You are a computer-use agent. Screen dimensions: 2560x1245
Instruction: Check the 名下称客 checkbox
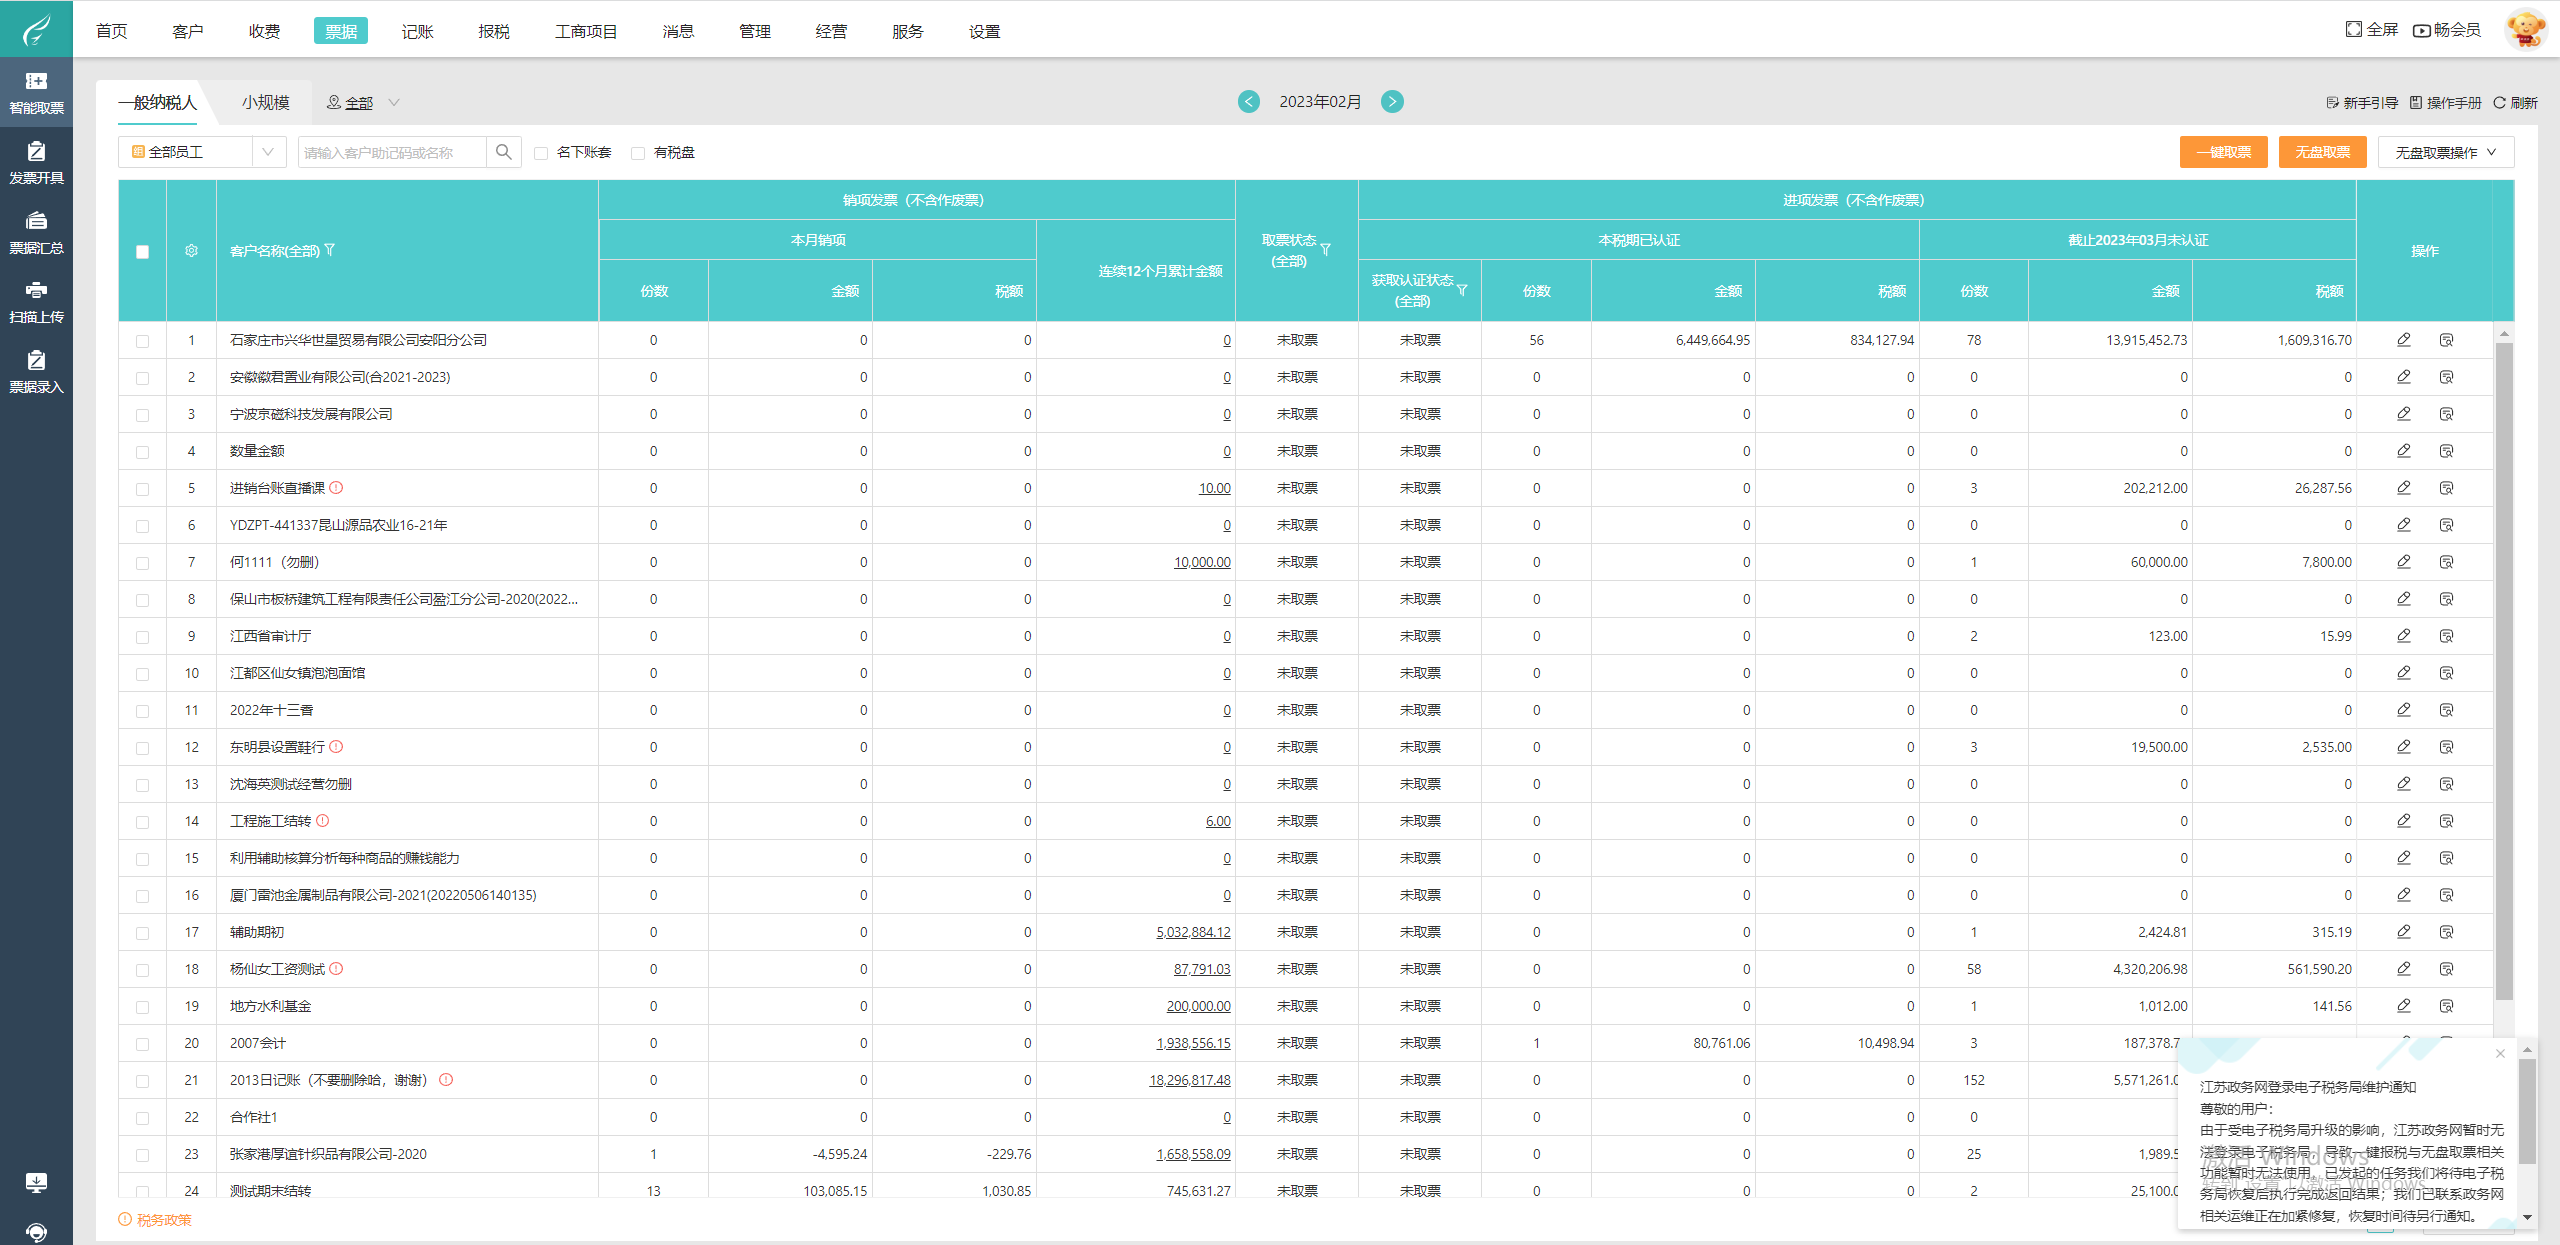click(544, 152)
